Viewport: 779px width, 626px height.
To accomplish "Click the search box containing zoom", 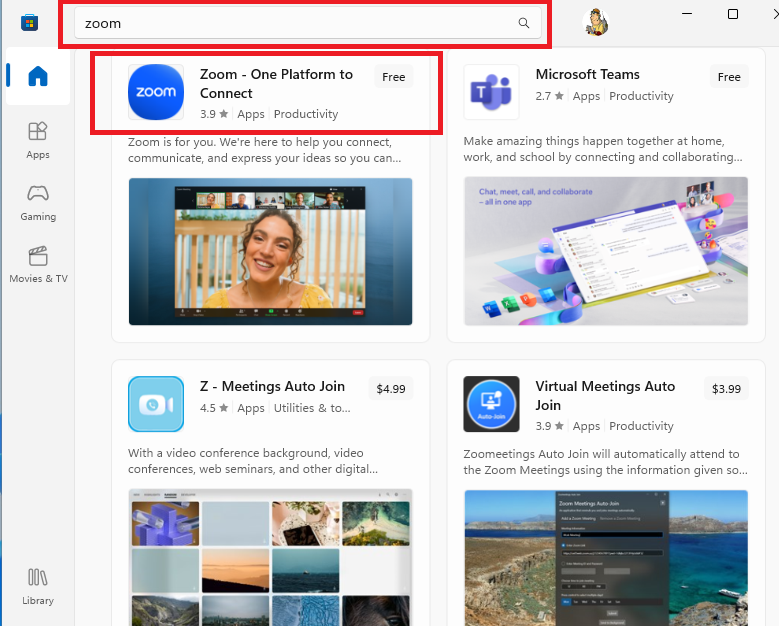I will coord(308,23).
